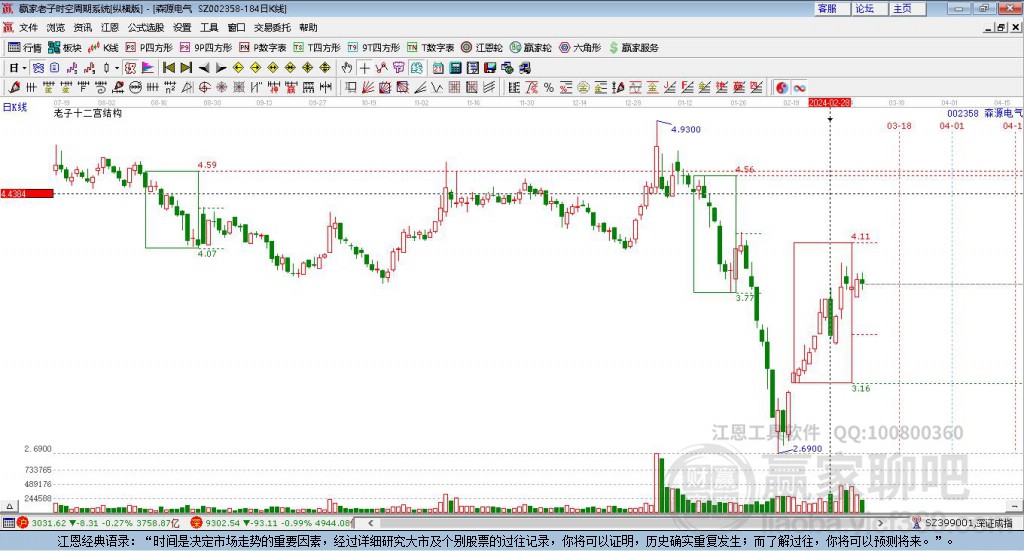Toggle the crosshair cursor tool
Image resolution: width=1024 pixels, height=551 pixels.
point(365,68)
